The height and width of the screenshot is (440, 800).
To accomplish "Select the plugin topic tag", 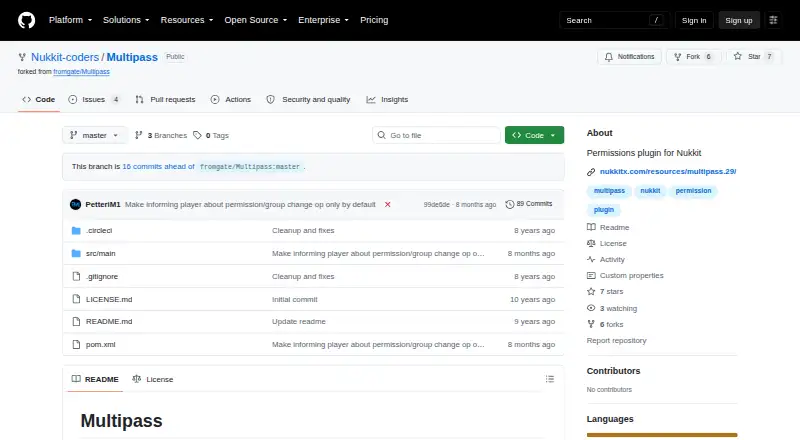I will tap(604, 210).
